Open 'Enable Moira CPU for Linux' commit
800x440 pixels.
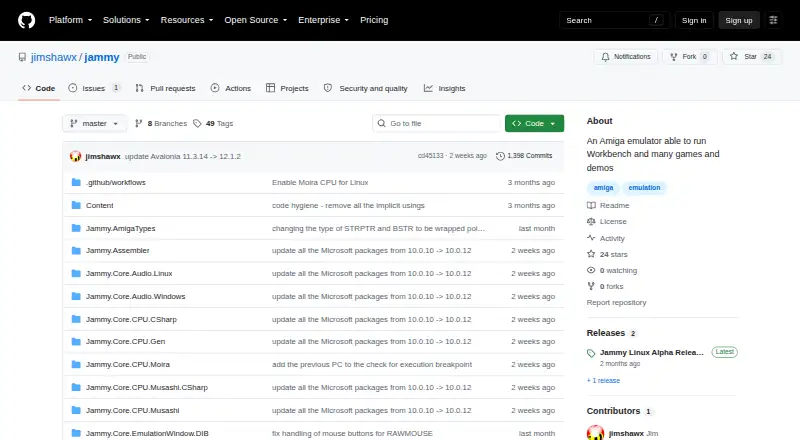(x=320, y=182)
